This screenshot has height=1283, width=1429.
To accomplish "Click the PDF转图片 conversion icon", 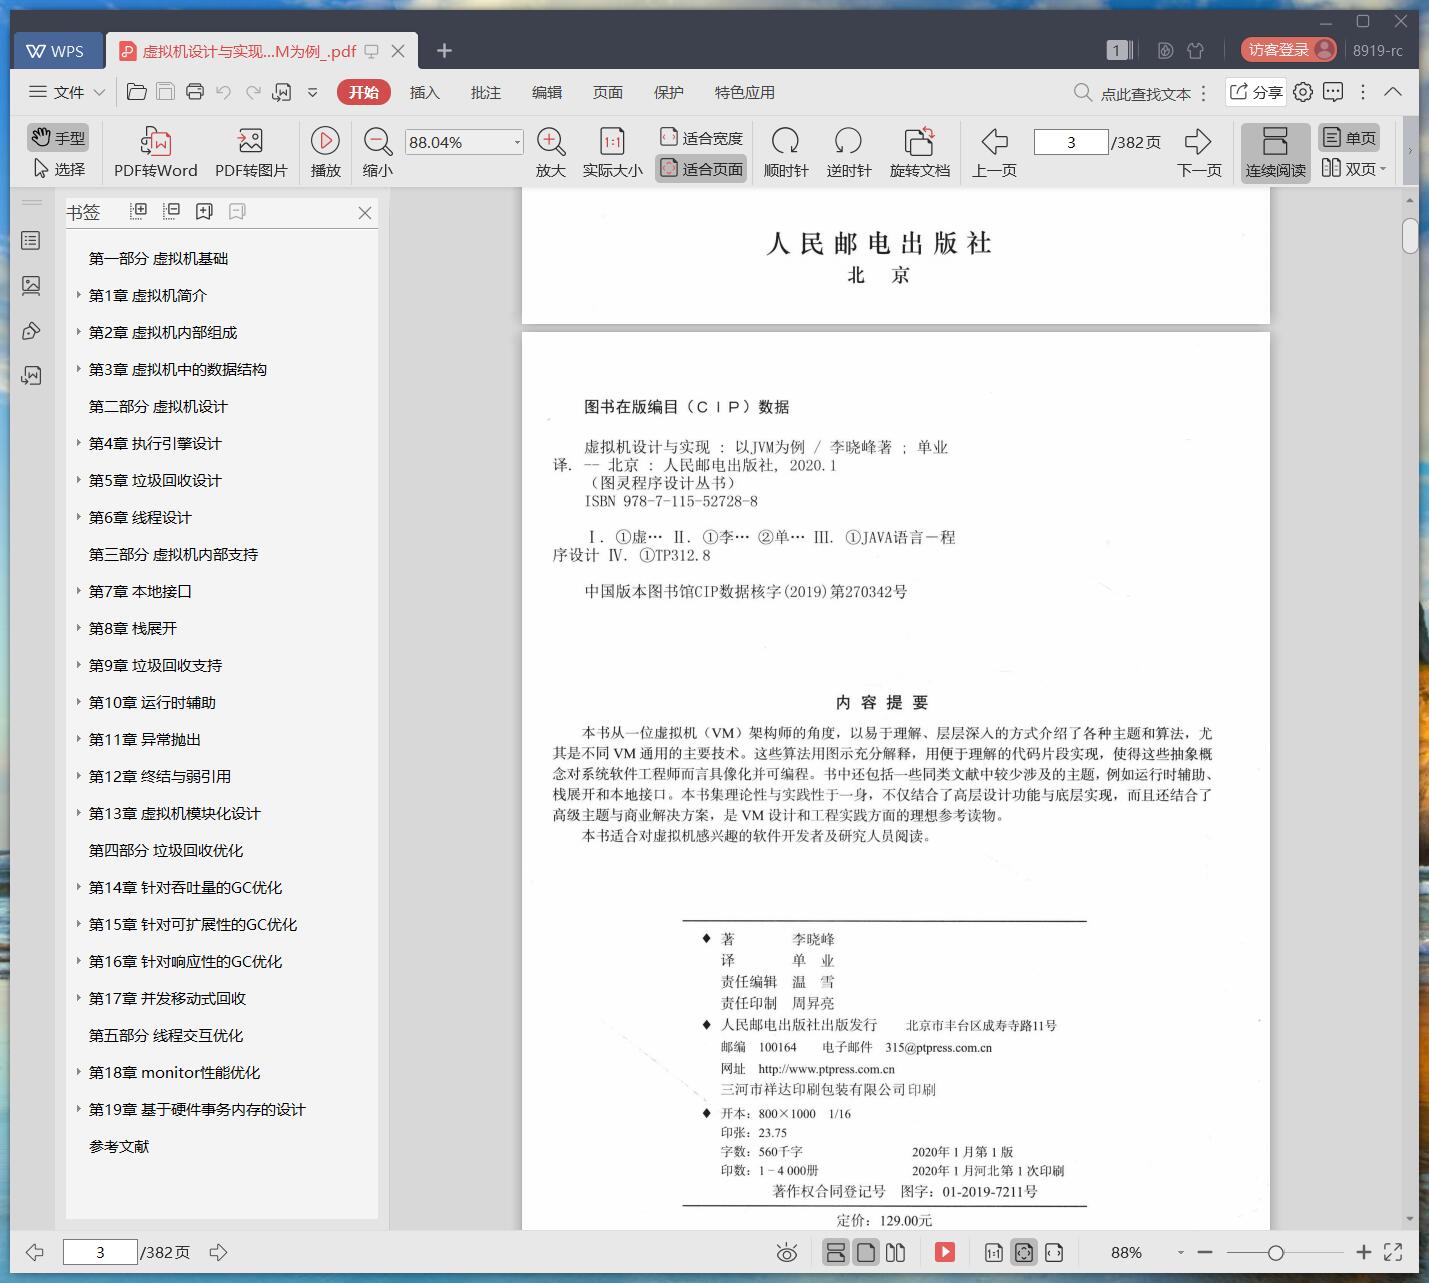I will coord(250,141).
